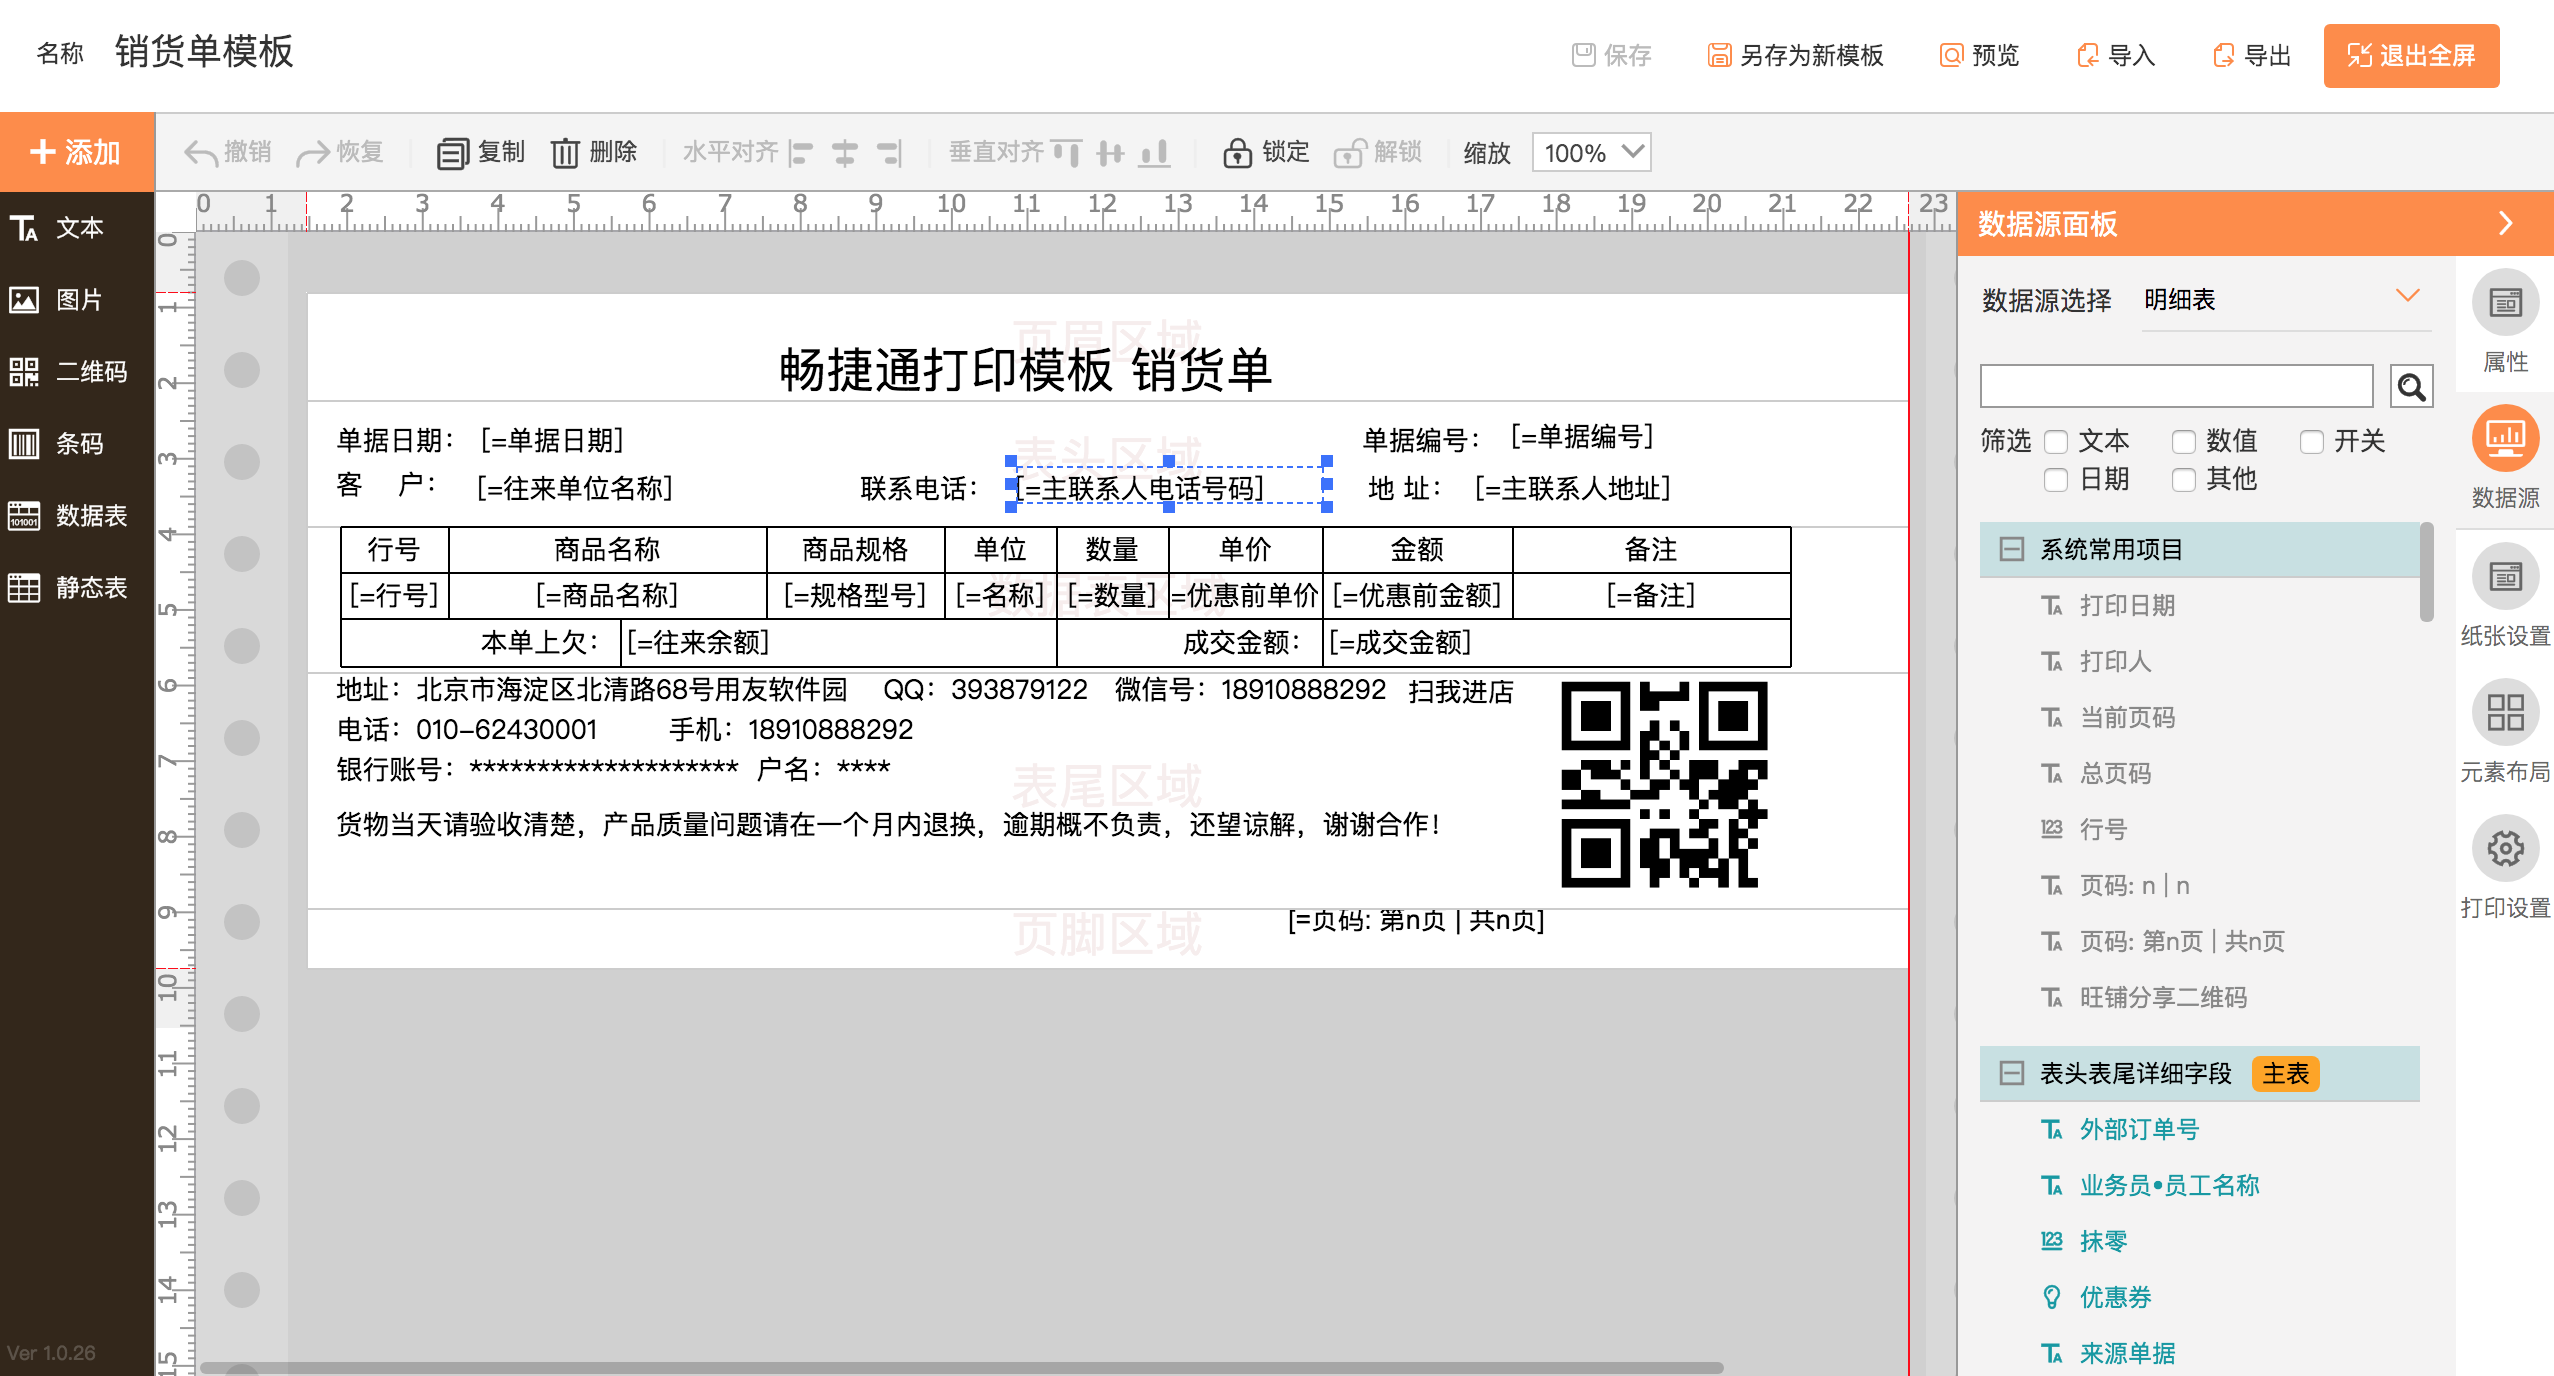
Task: Select the 静态表 tool in sidebar
Action: (76, 586)
